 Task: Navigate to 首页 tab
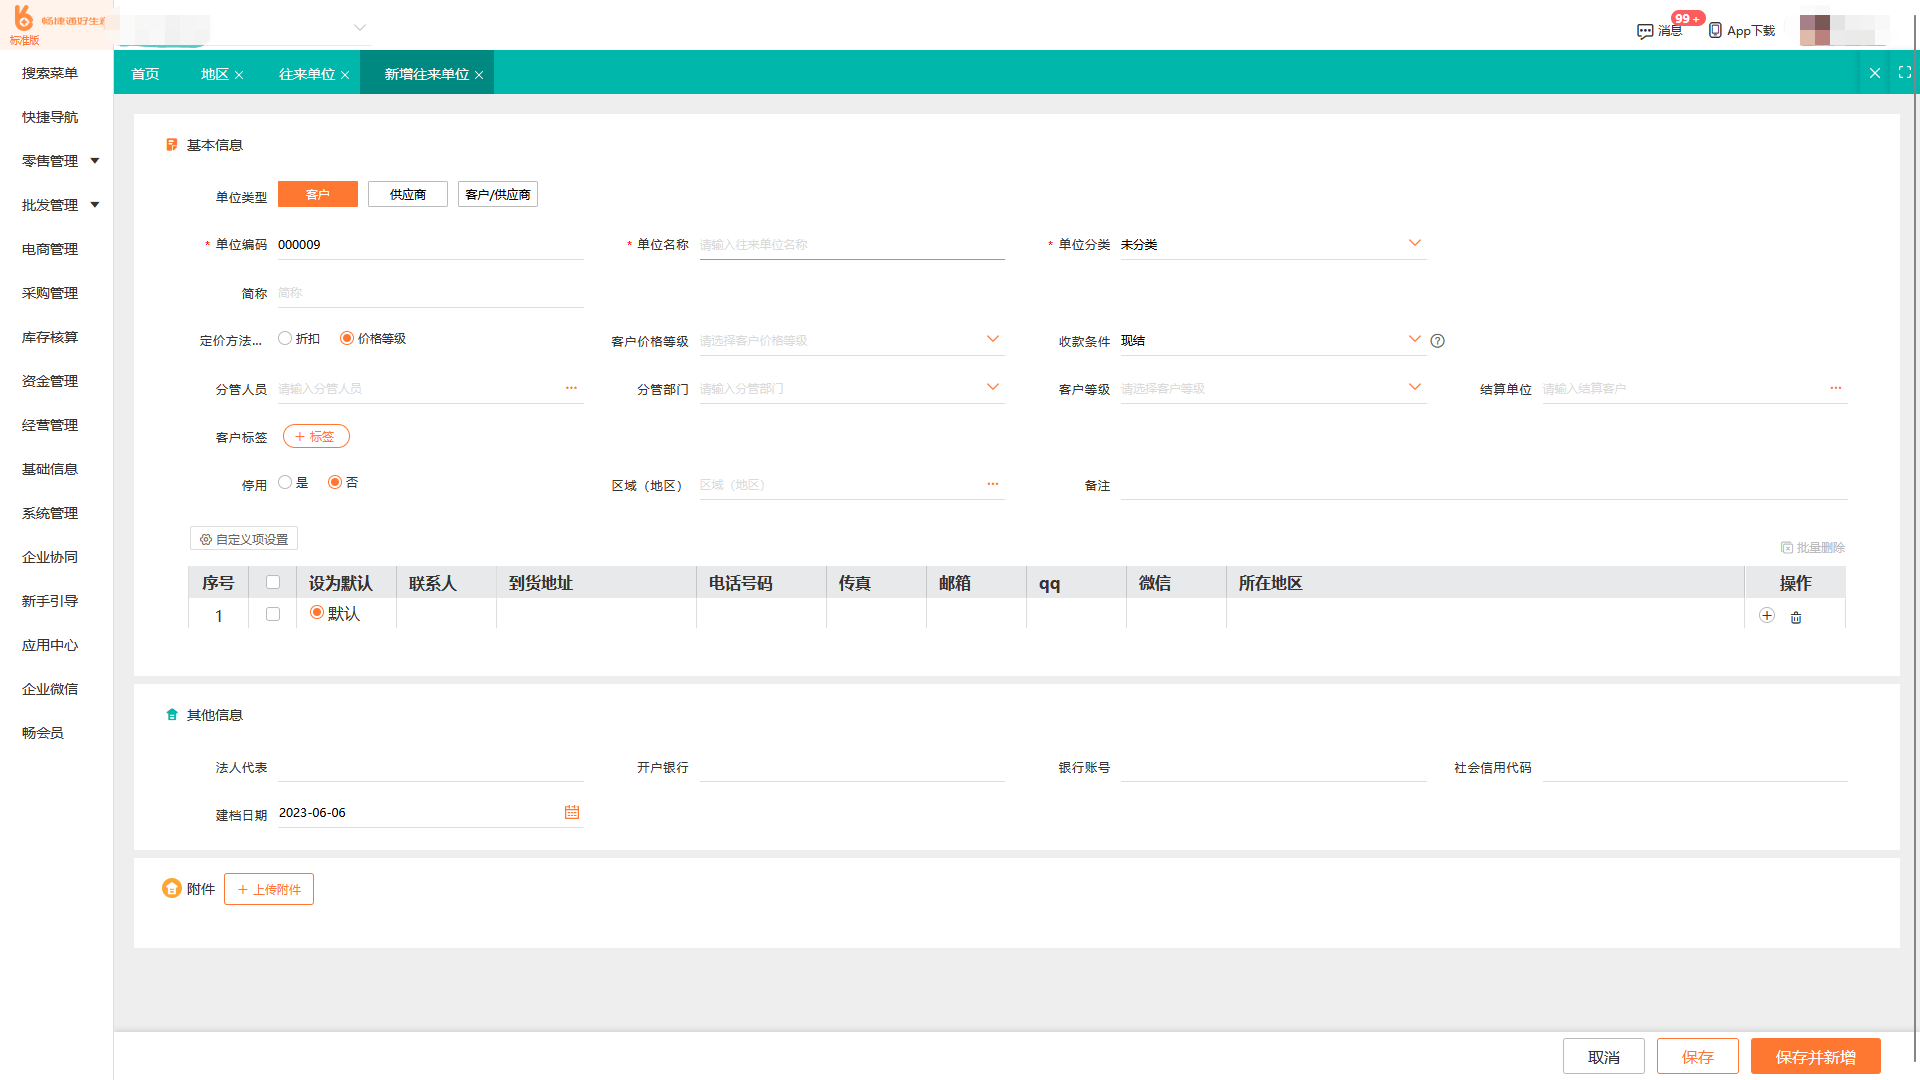click(144, 73)
